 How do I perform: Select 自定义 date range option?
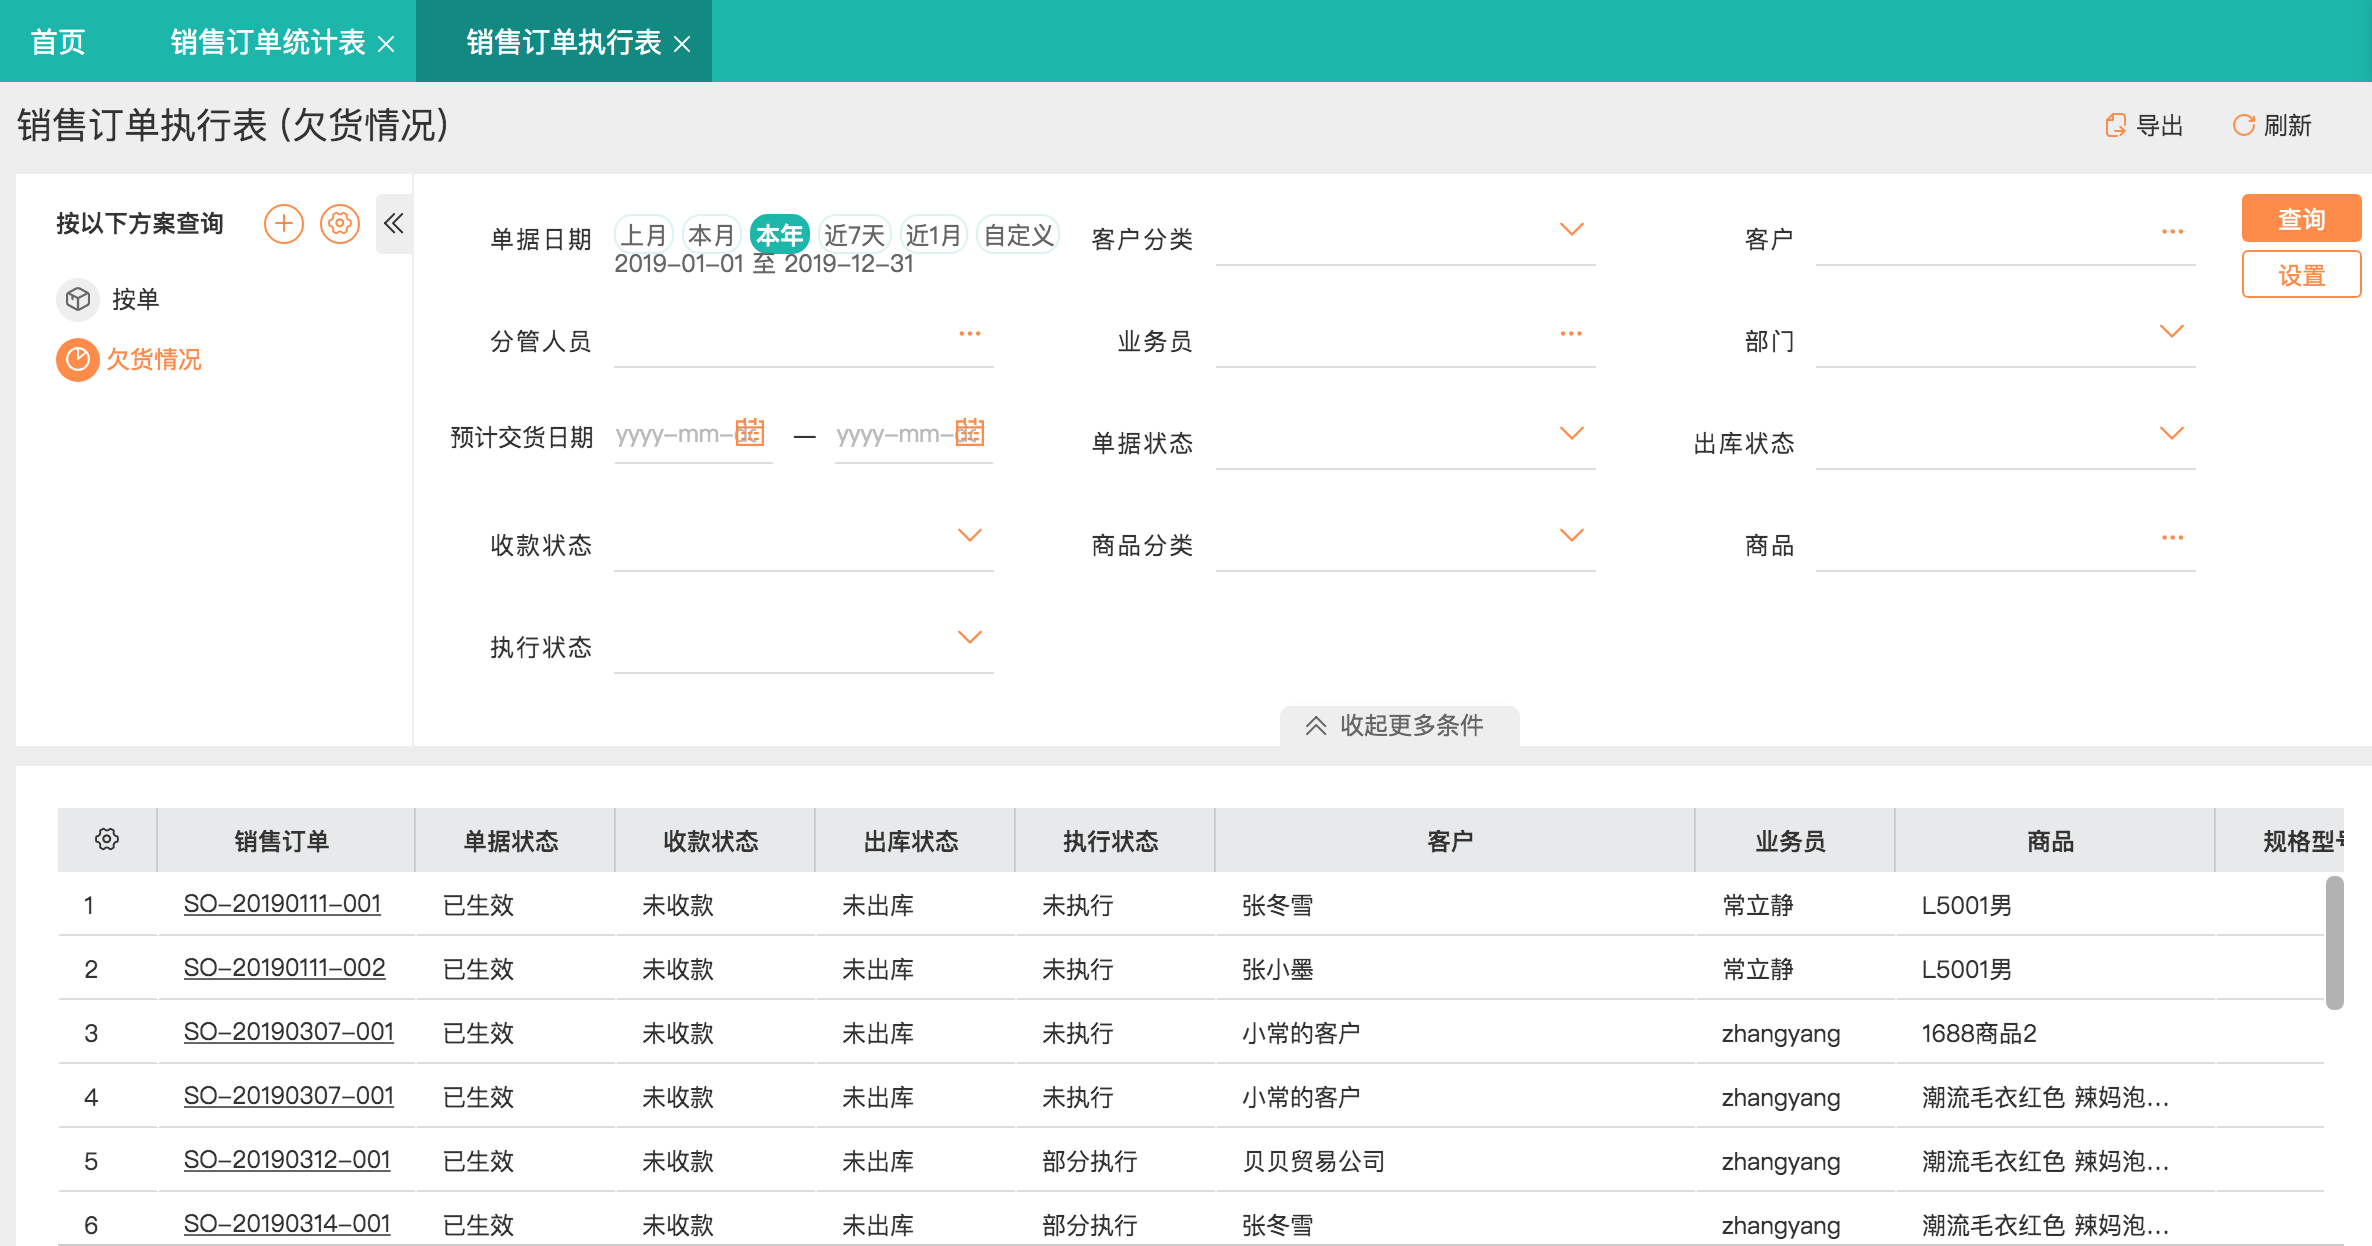point(1017,231)
